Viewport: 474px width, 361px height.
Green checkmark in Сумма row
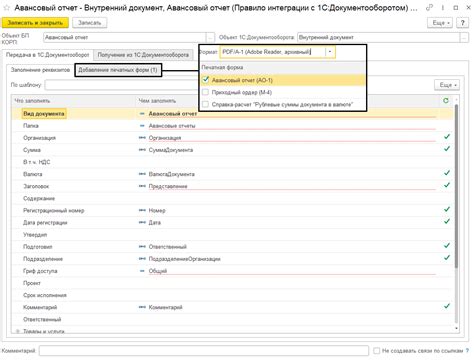click(x=447, y=149)
